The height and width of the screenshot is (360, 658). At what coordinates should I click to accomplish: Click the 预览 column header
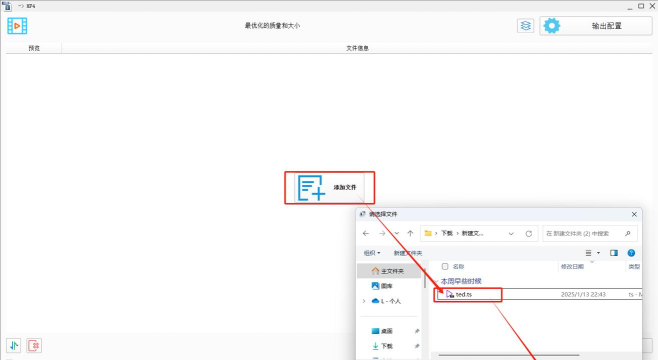[x=34, y=48]
